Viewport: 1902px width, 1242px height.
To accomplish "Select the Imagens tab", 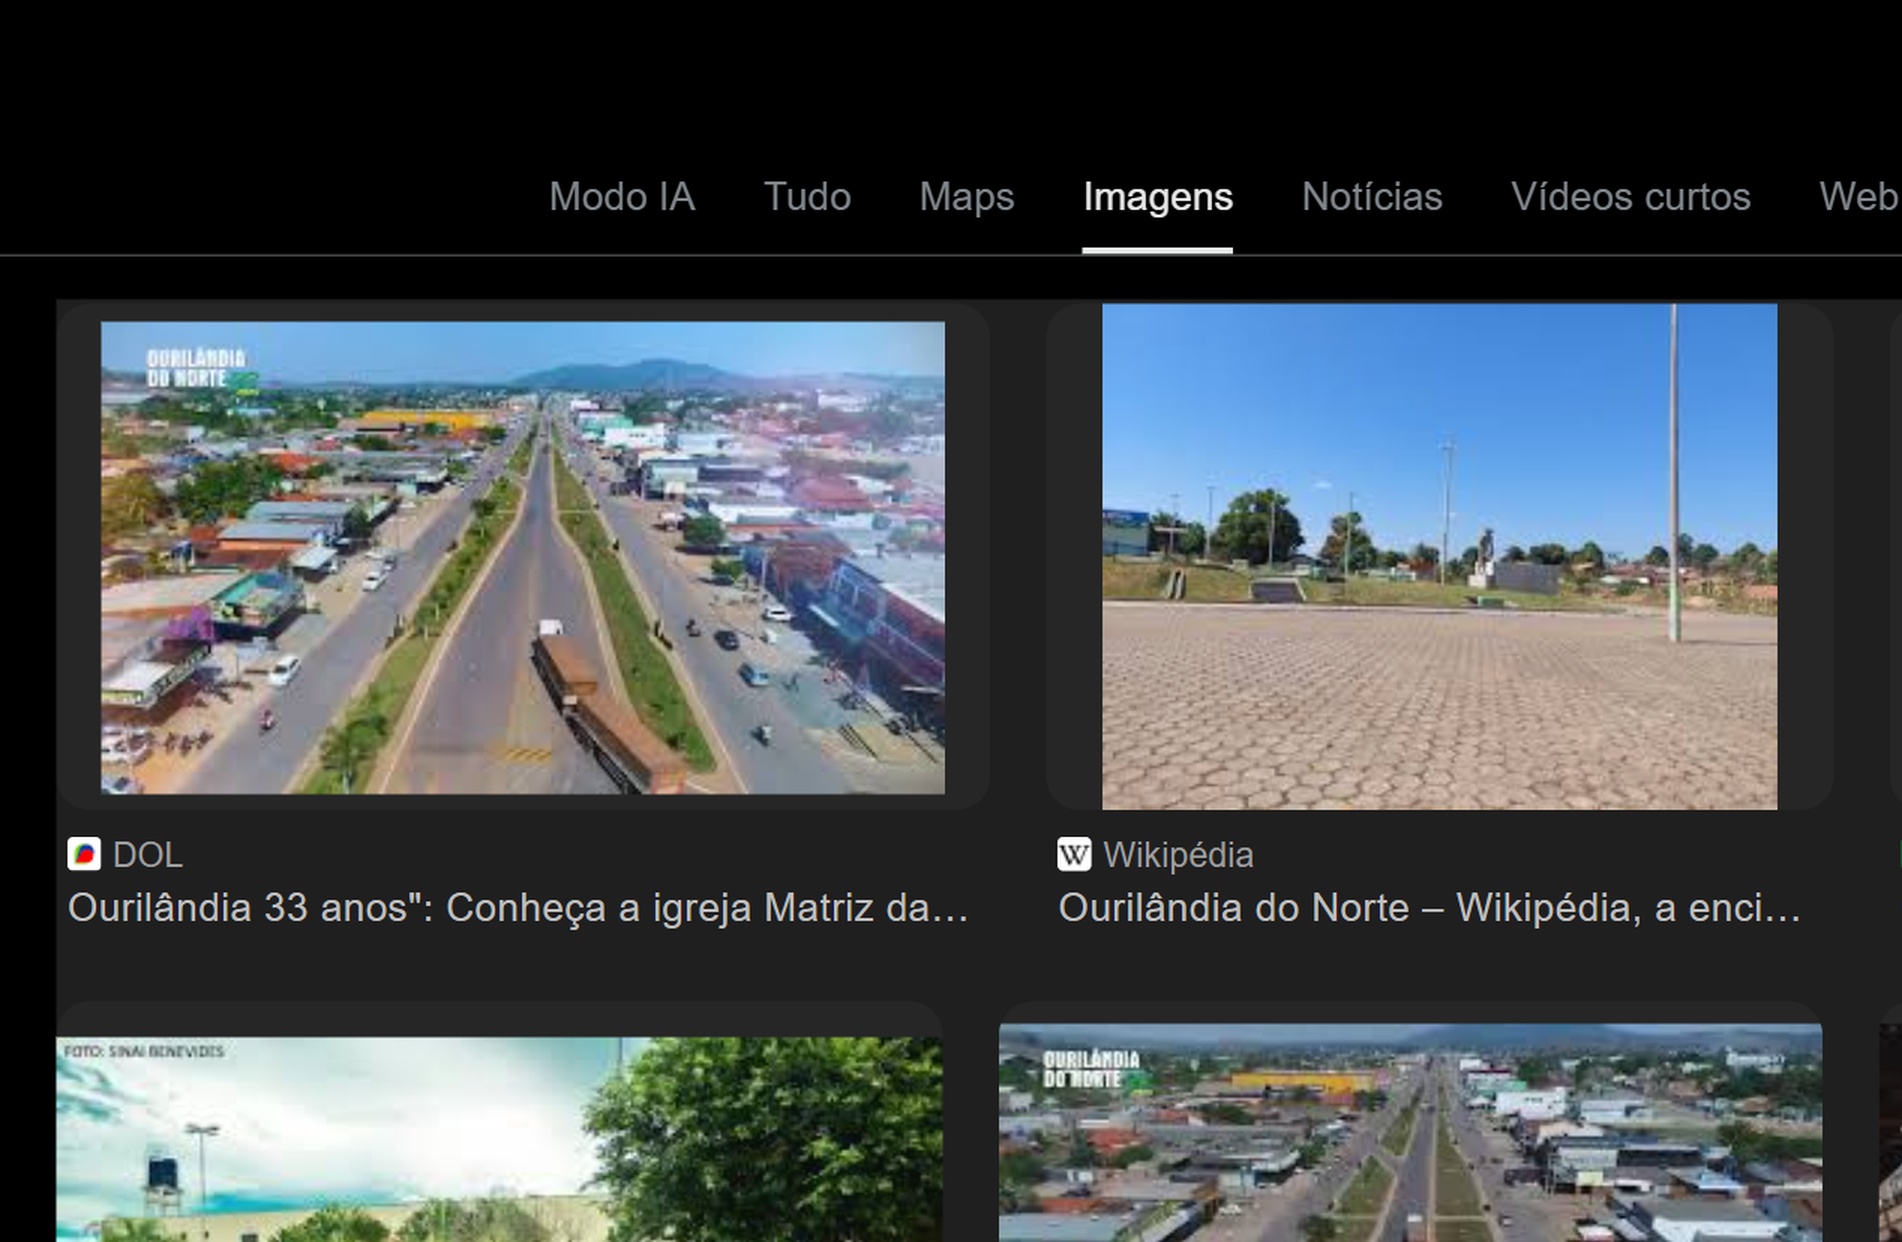I will click(x=1157, y=197).
